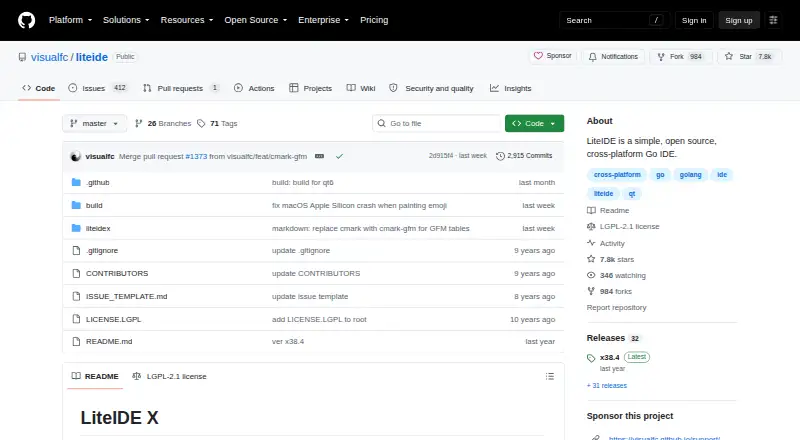View 26 Branches link
The height and width of the screenshot is (440, 800).
163,124
